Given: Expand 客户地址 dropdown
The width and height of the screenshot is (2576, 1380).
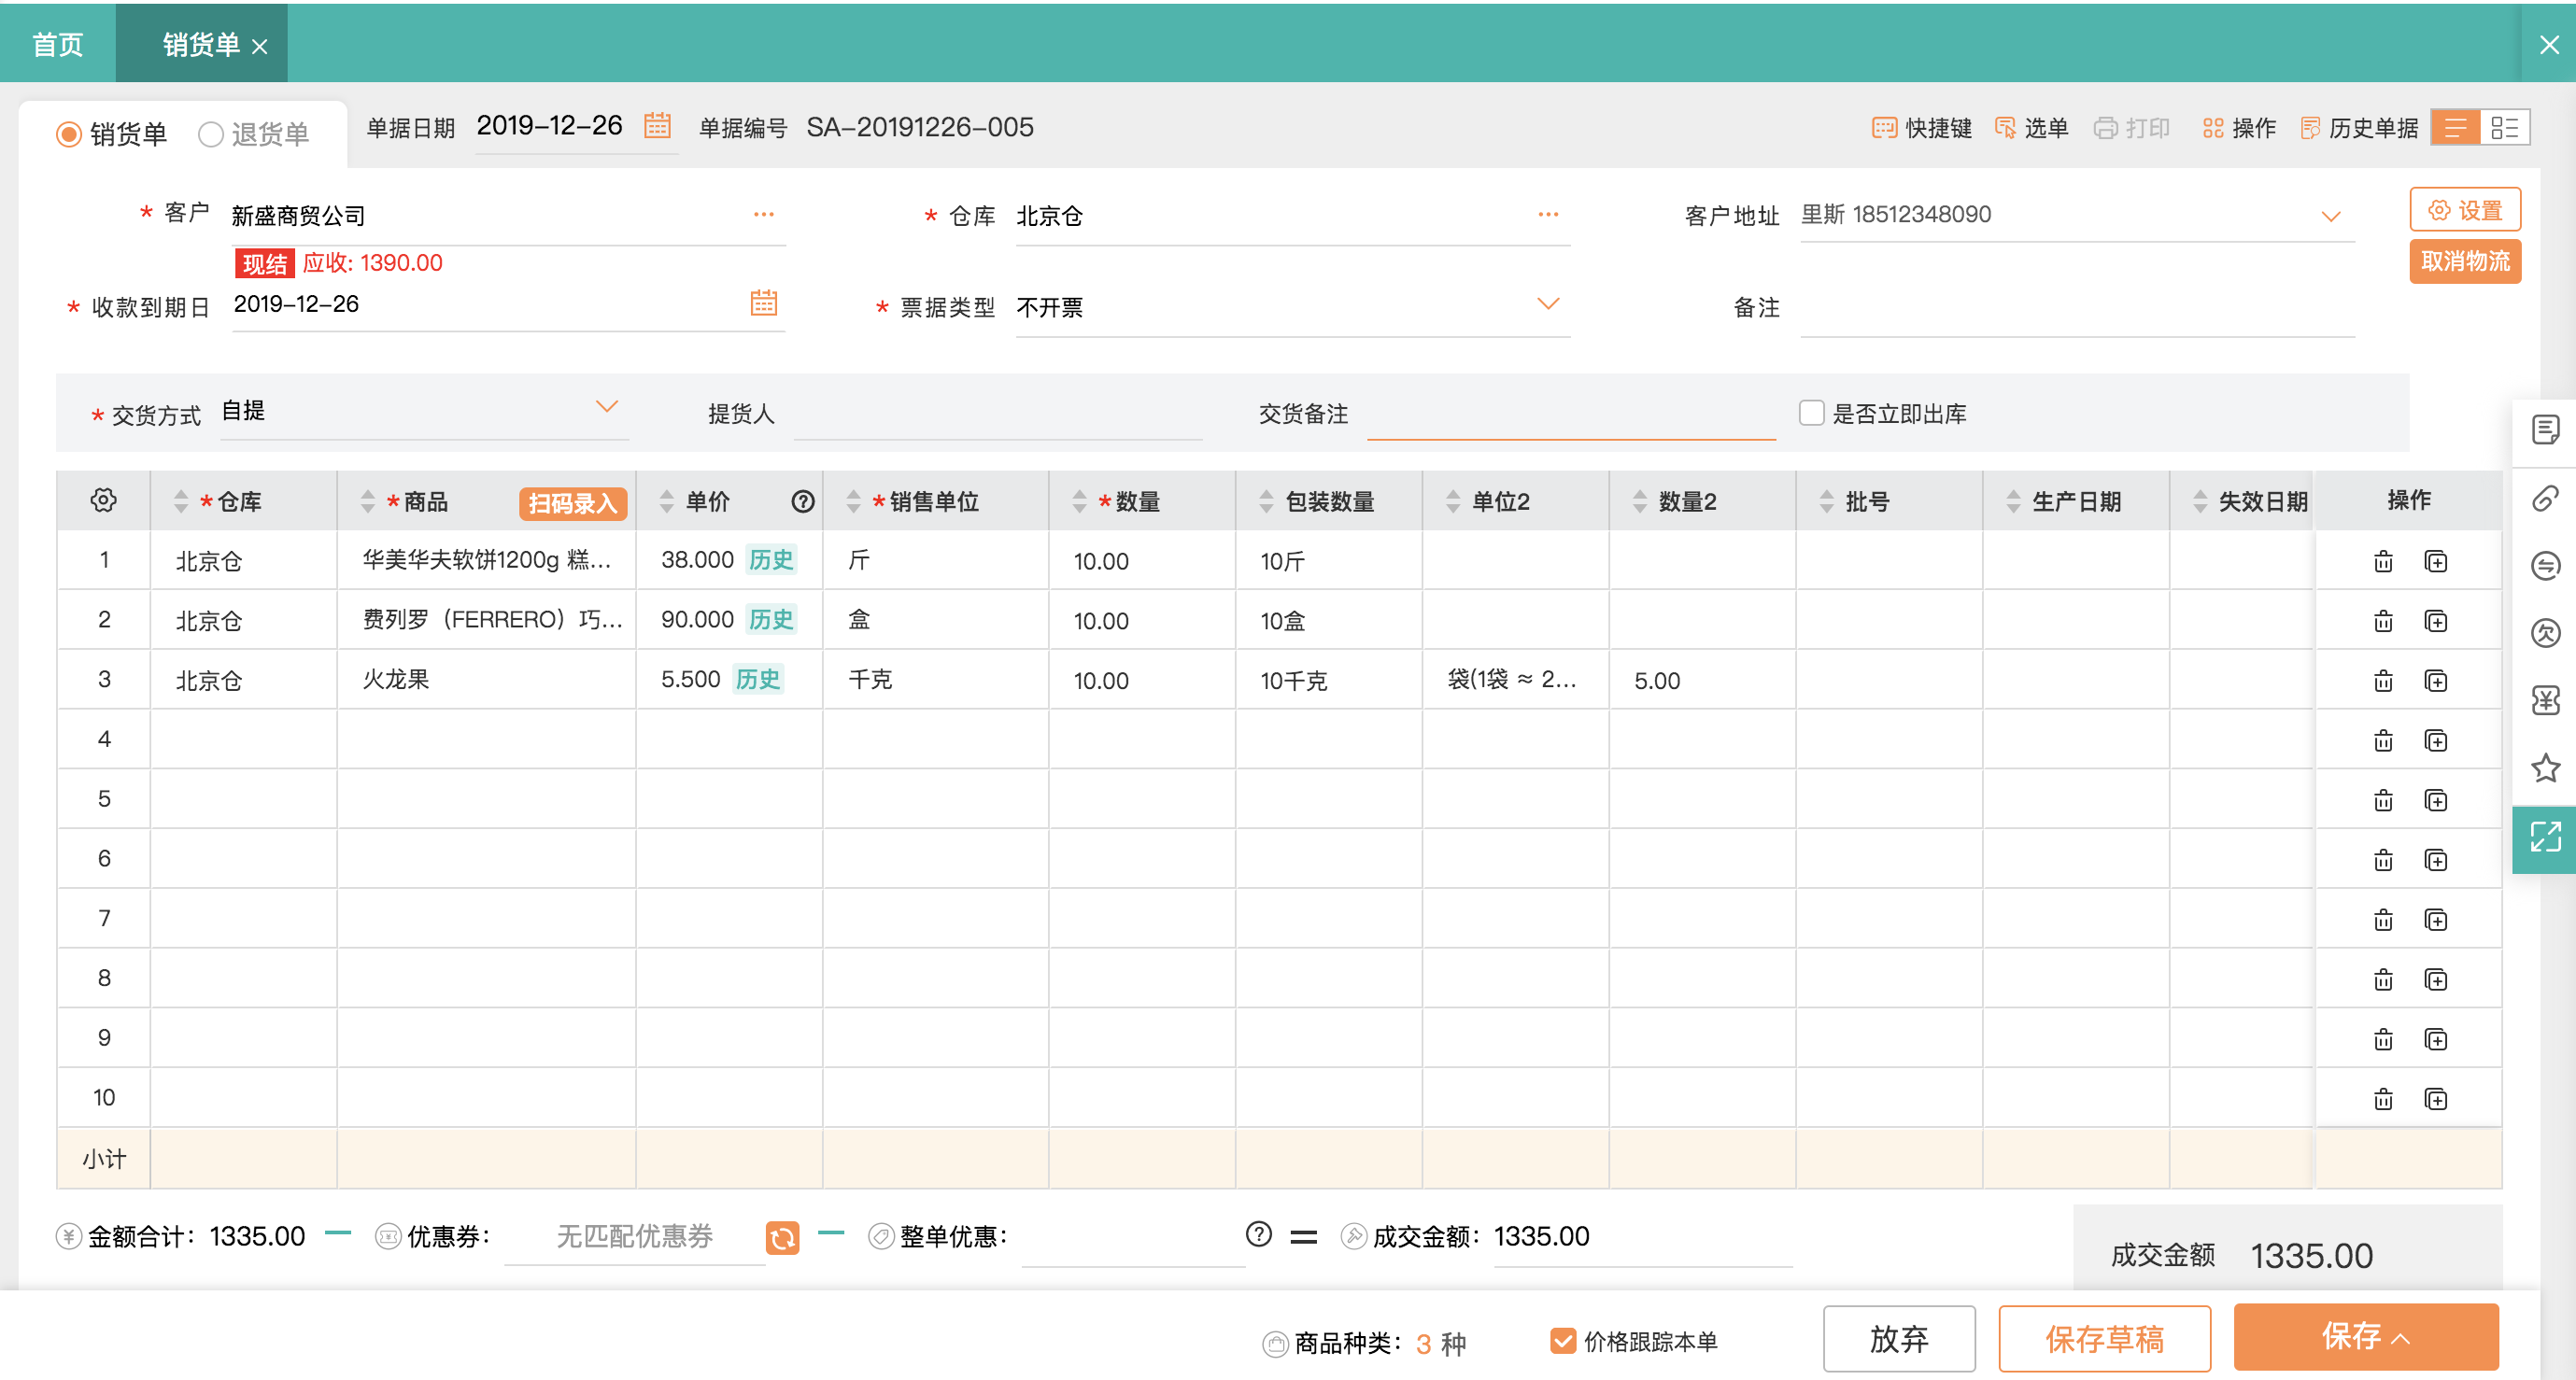Looking at the screenshot, I should click(2332, 213).
